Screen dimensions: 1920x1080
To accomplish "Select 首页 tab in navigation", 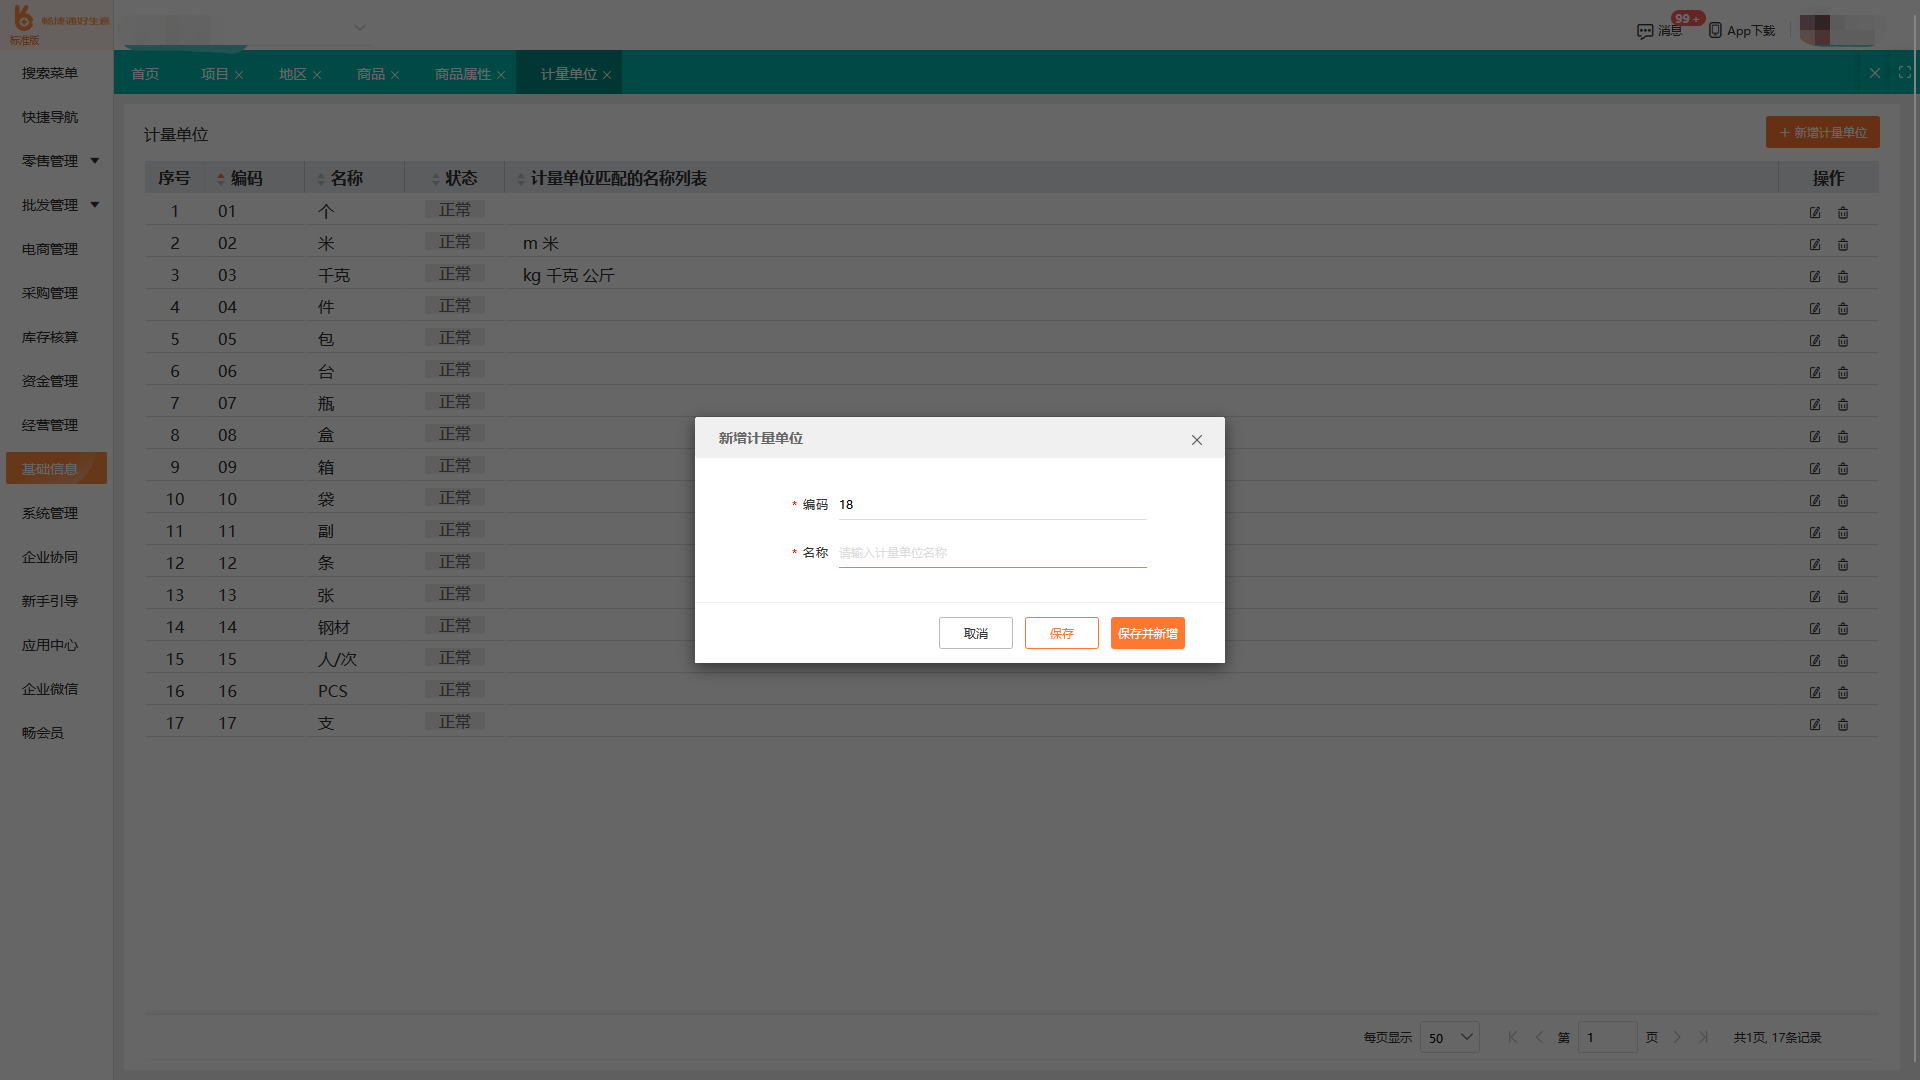I will pyautogui.click(x=144, y=74).
